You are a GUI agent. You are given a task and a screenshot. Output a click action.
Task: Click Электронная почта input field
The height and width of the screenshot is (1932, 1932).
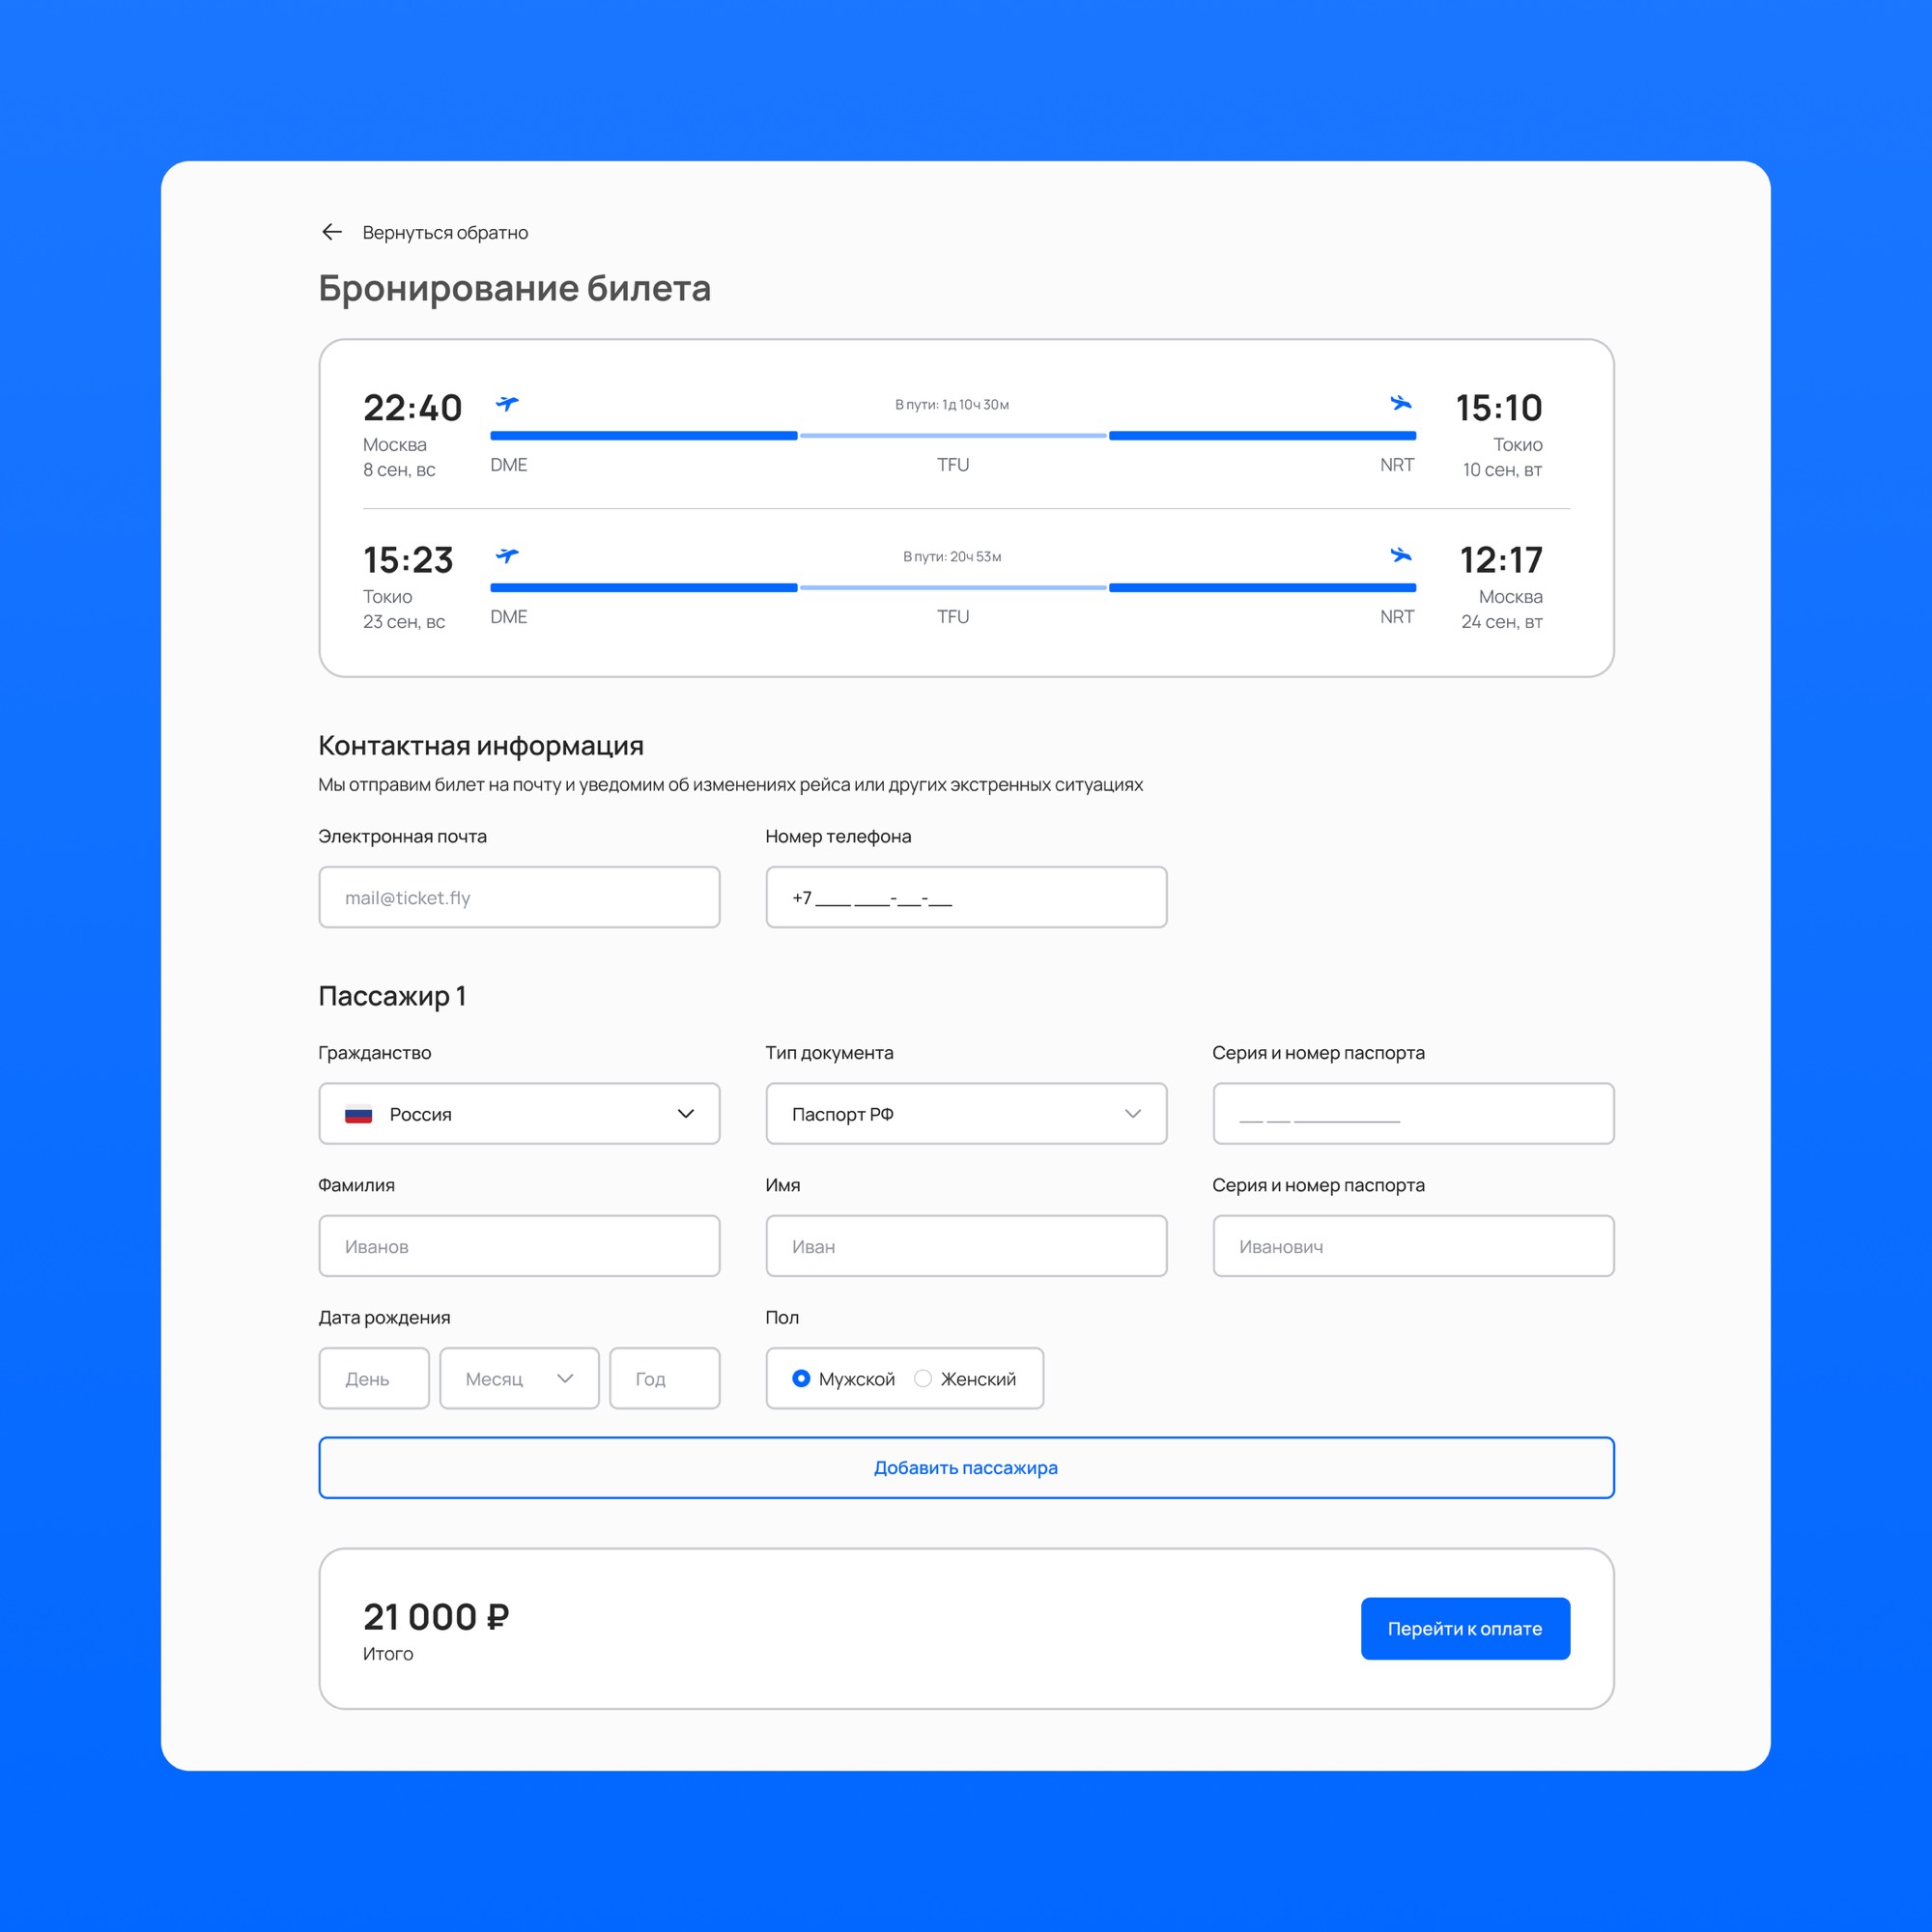tap(519, 897)
